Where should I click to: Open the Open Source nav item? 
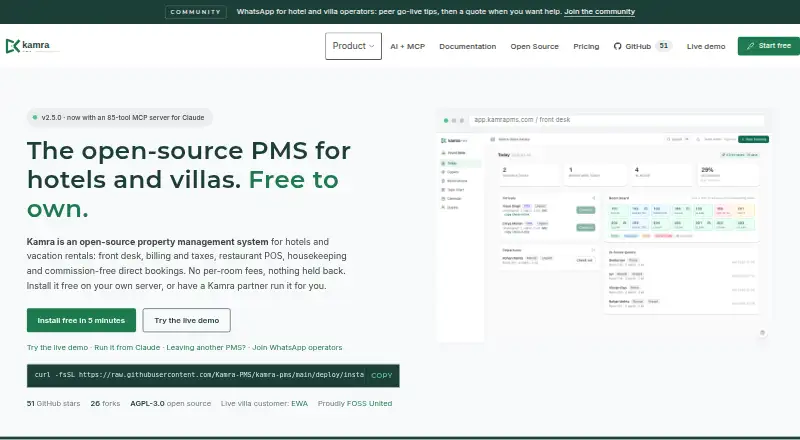coord(534,46)
